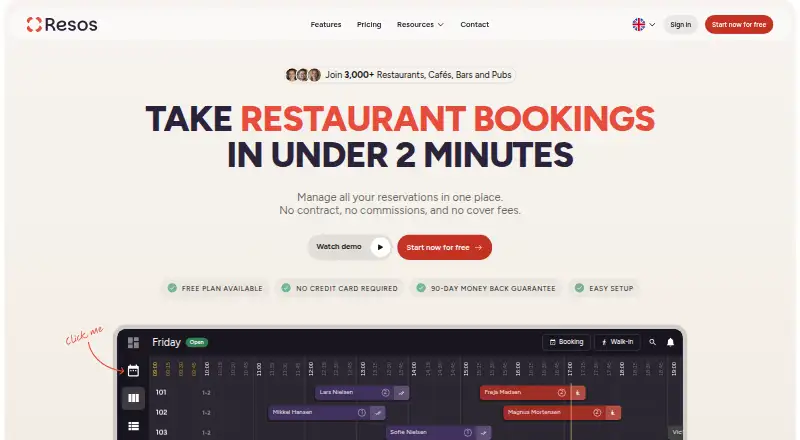The height and width of the screenshot is (440, 800).
Task: Click the No Credit Card Required badge
Action: tap(340, 288)
